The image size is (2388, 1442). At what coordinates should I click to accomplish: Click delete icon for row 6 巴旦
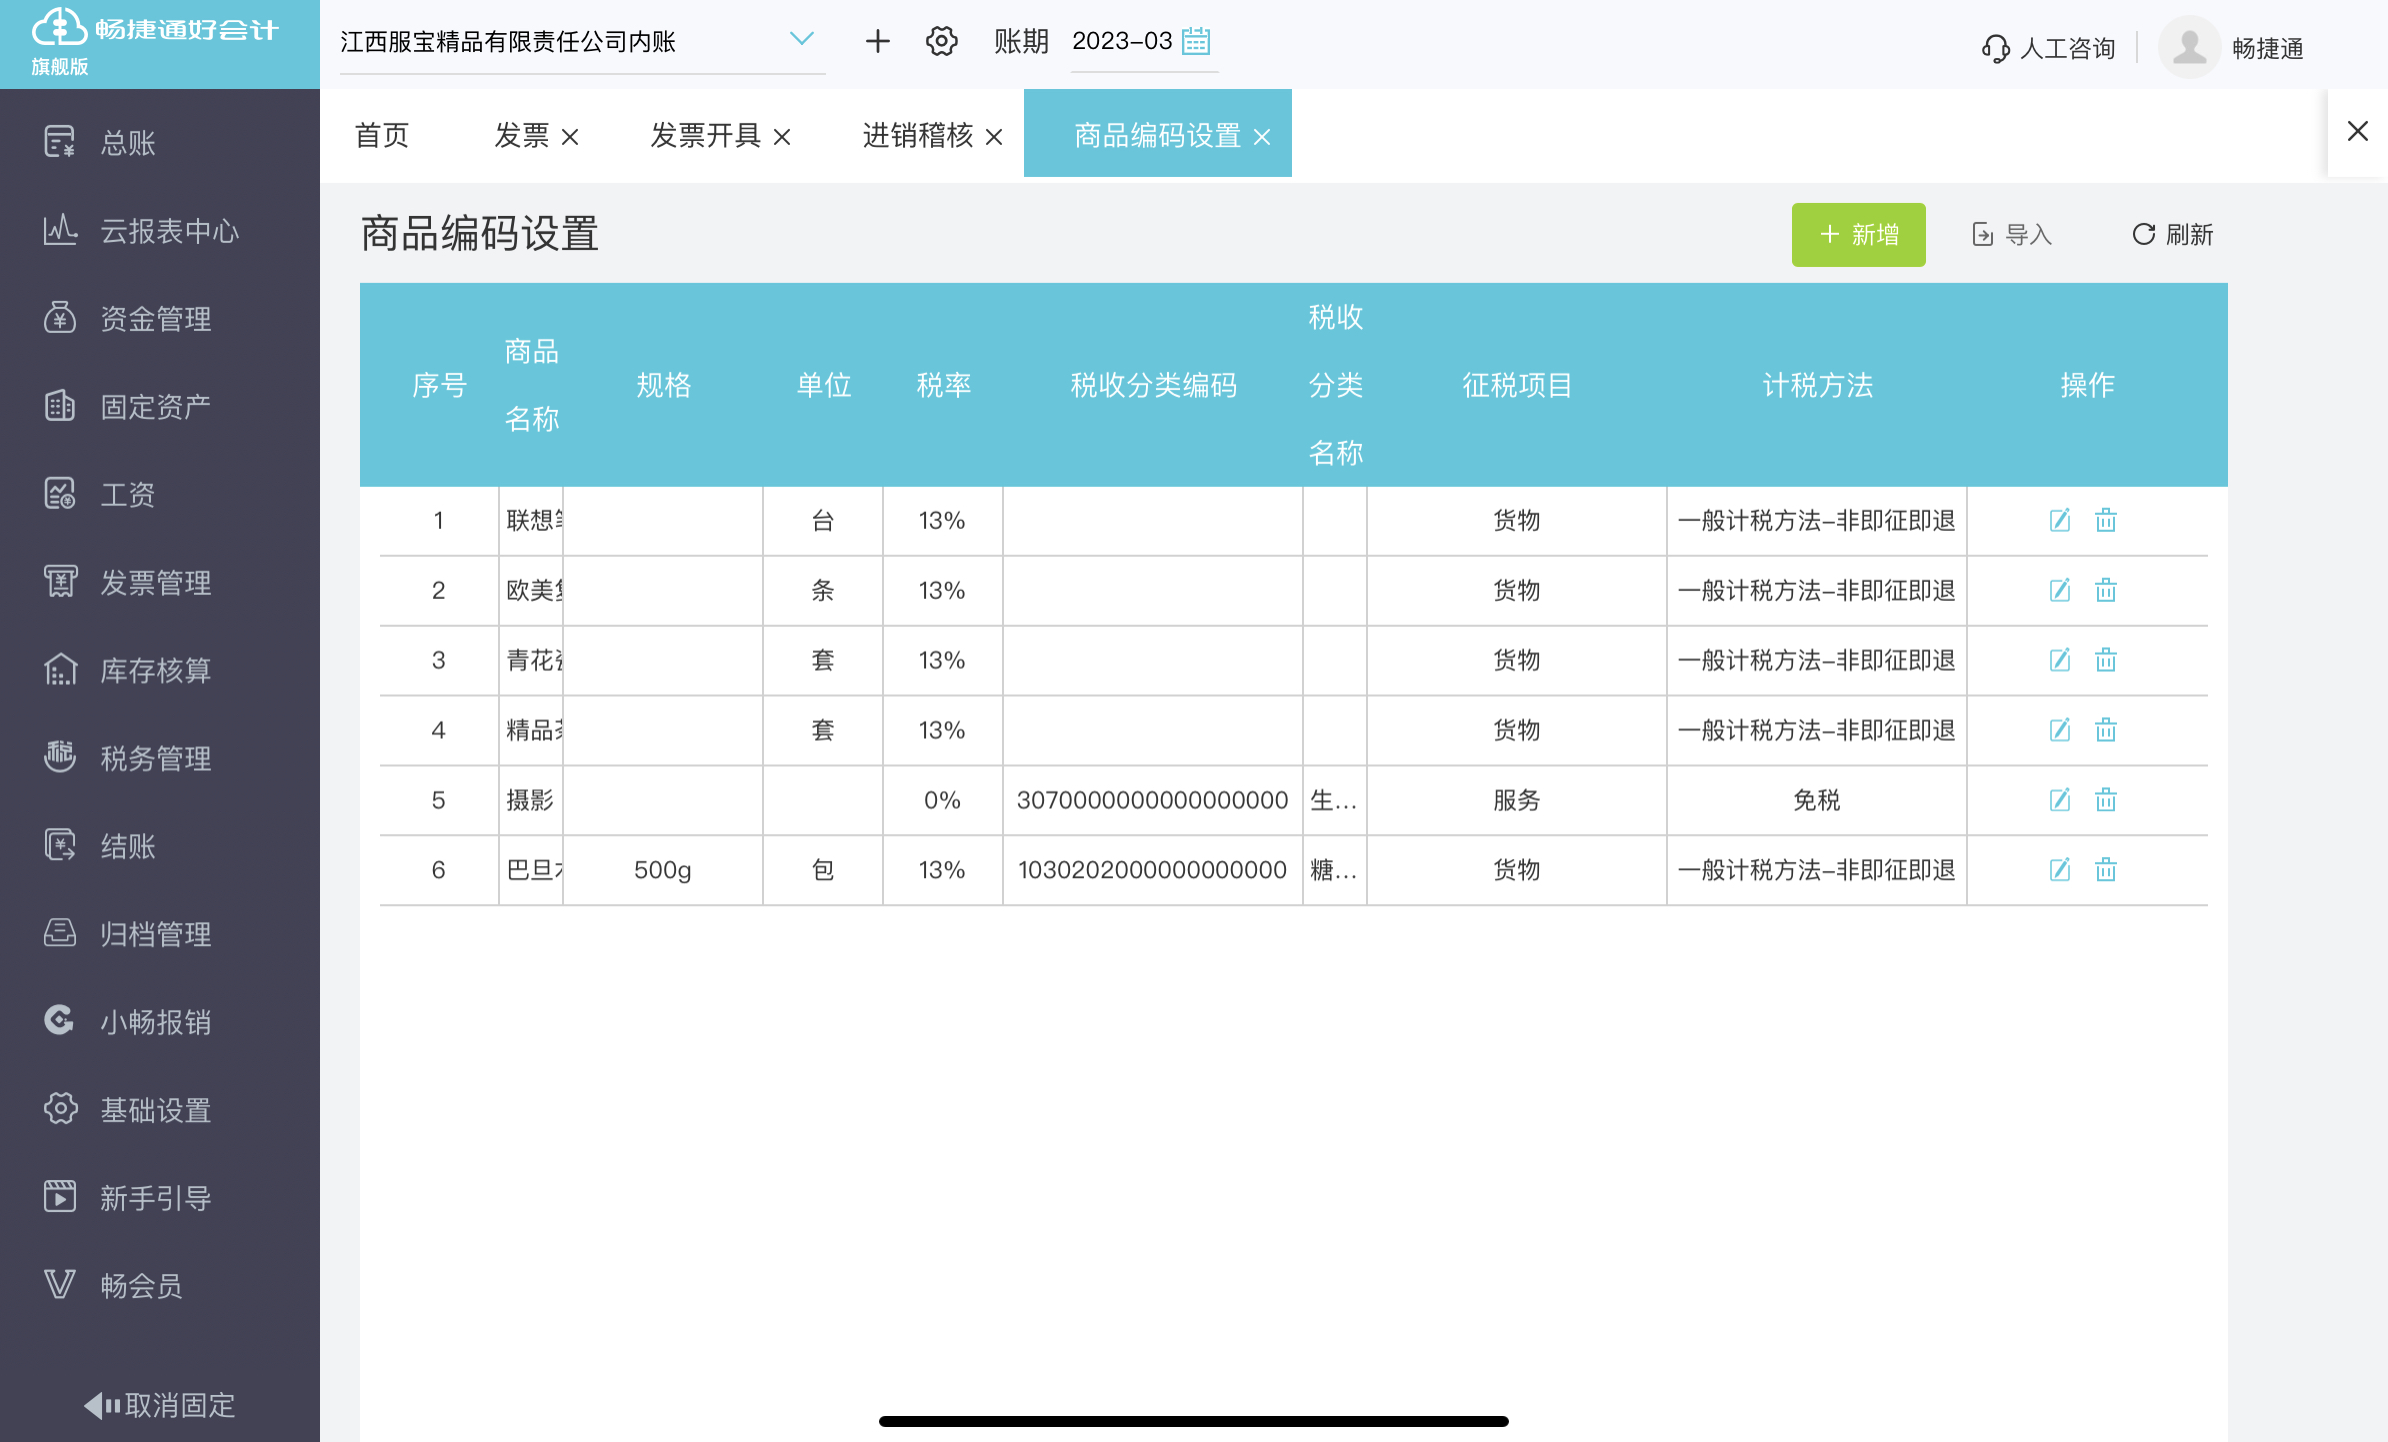click(2107, 870)
